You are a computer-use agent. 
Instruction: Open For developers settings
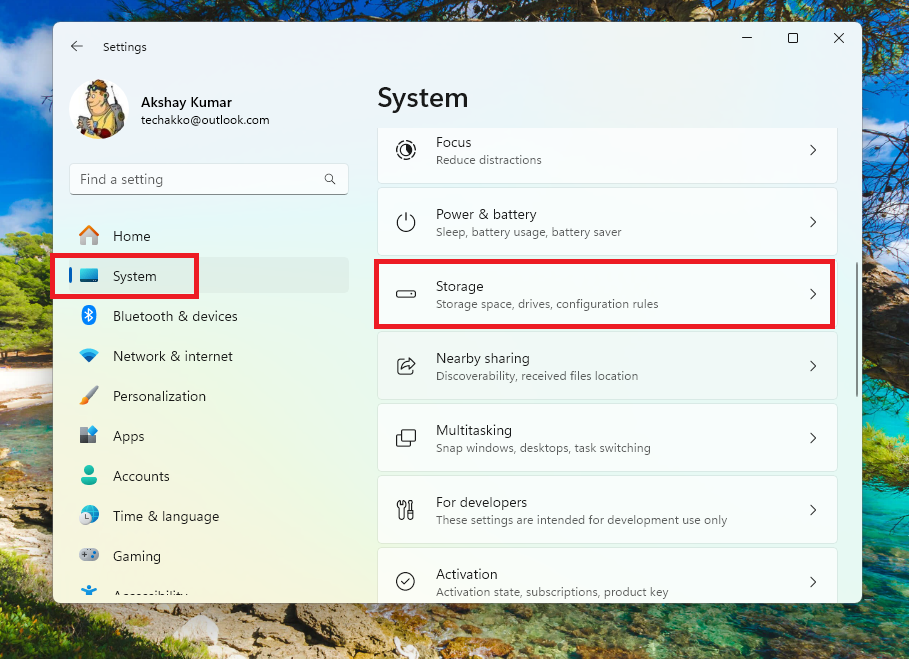tap(607, 509)
